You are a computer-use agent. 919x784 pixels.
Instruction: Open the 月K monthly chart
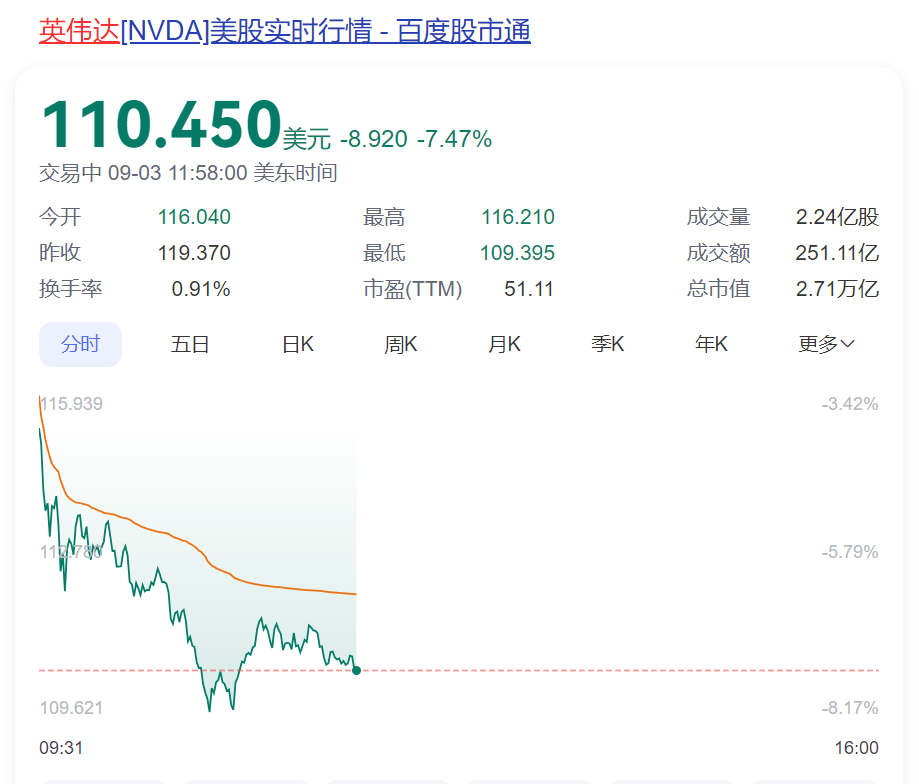pyautogui.click(x=504, y=343)
